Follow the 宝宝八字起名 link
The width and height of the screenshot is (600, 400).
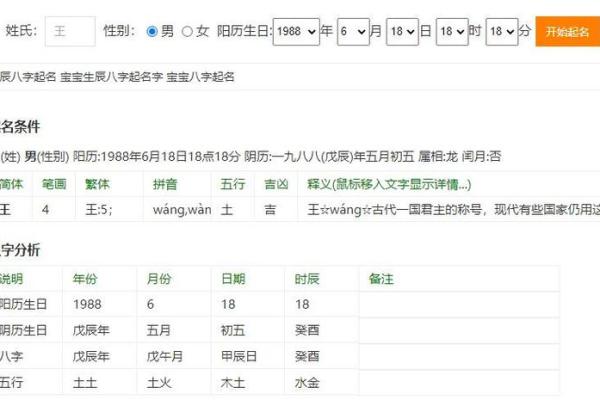[x=201, y=76]
